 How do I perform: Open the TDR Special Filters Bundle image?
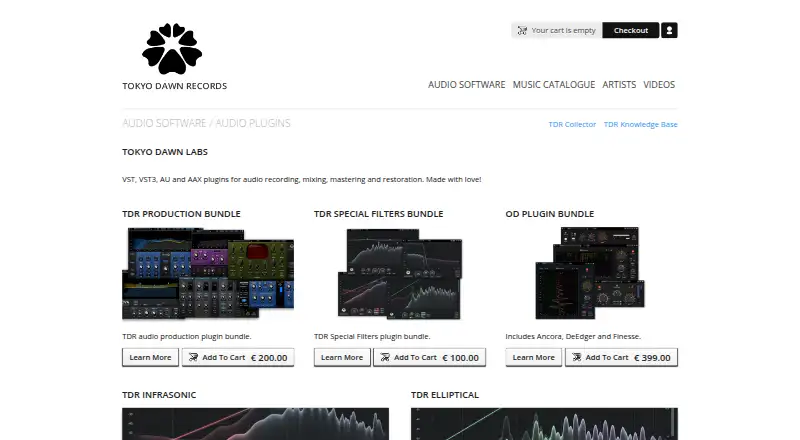(x=399, y=274)
